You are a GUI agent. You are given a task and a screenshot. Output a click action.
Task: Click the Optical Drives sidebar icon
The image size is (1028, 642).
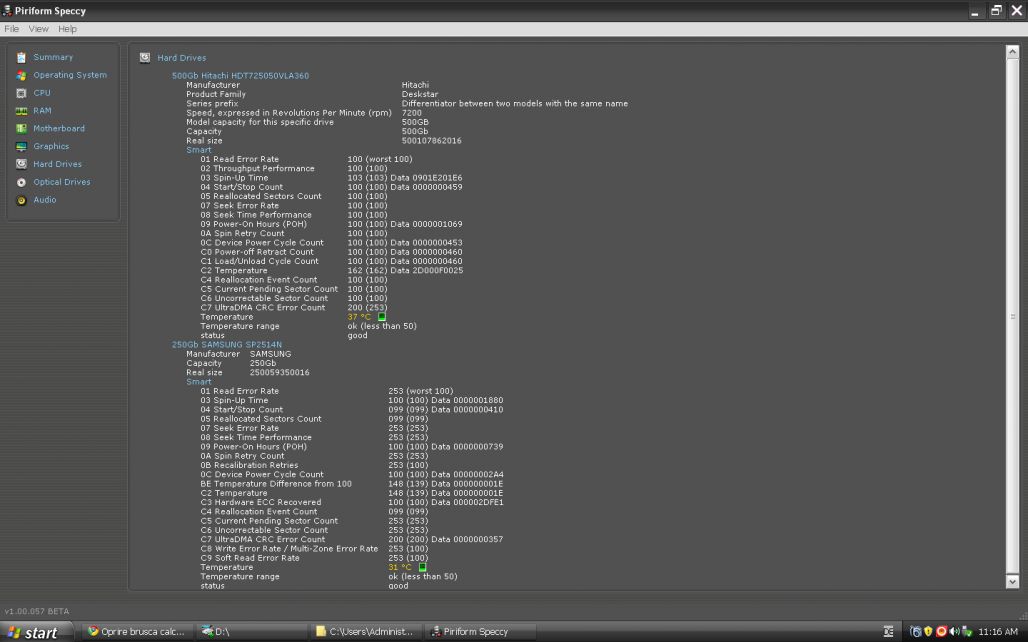click(x=21, y=182)
